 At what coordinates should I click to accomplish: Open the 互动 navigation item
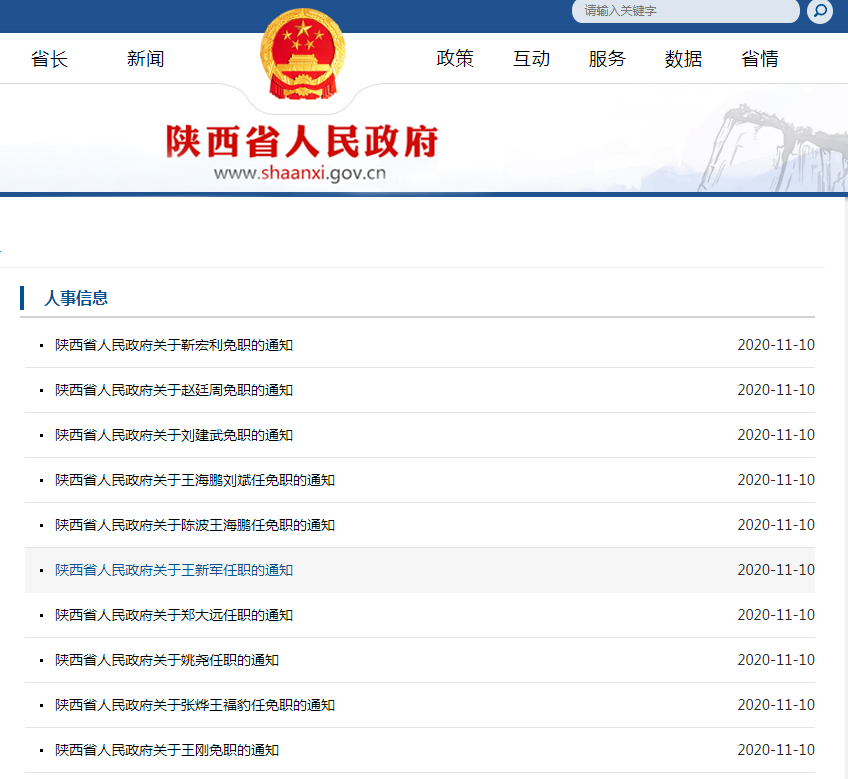531,59
